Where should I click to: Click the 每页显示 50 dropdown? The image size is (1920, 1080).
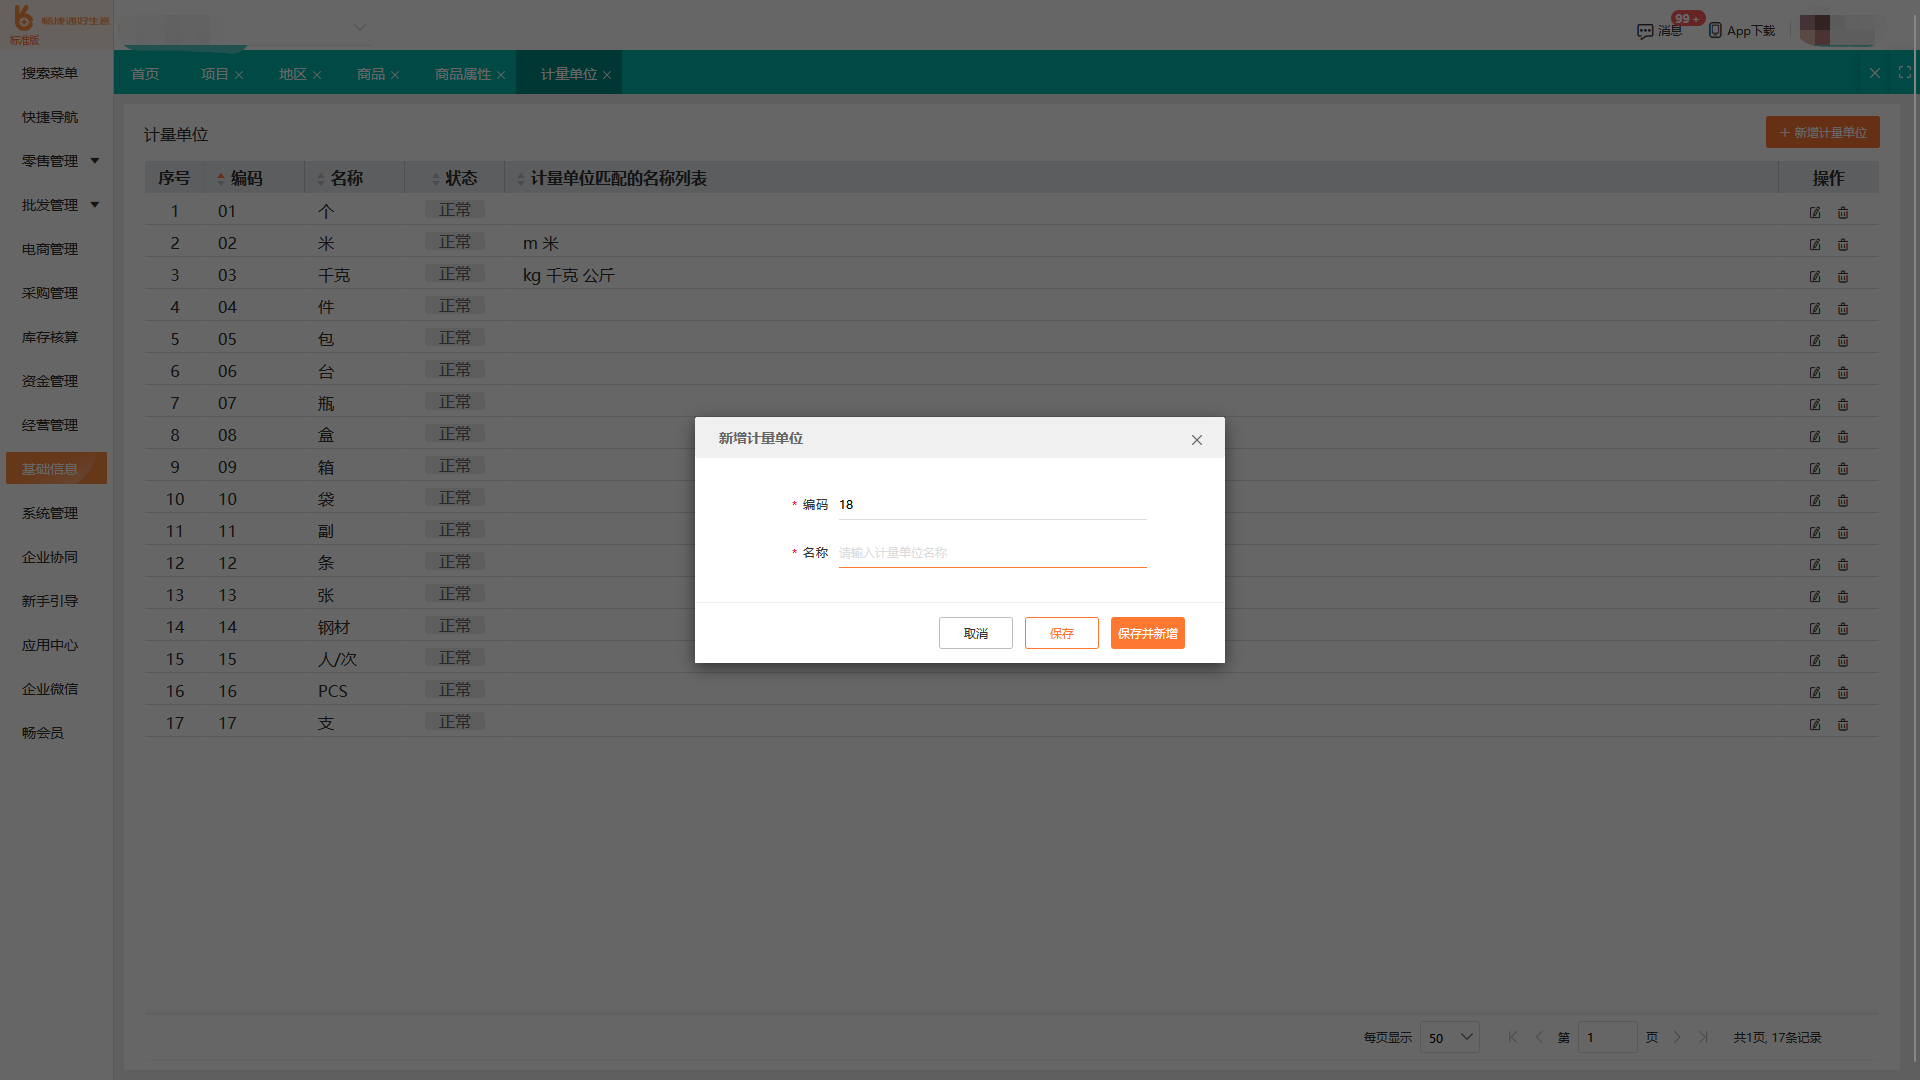1449,1036
